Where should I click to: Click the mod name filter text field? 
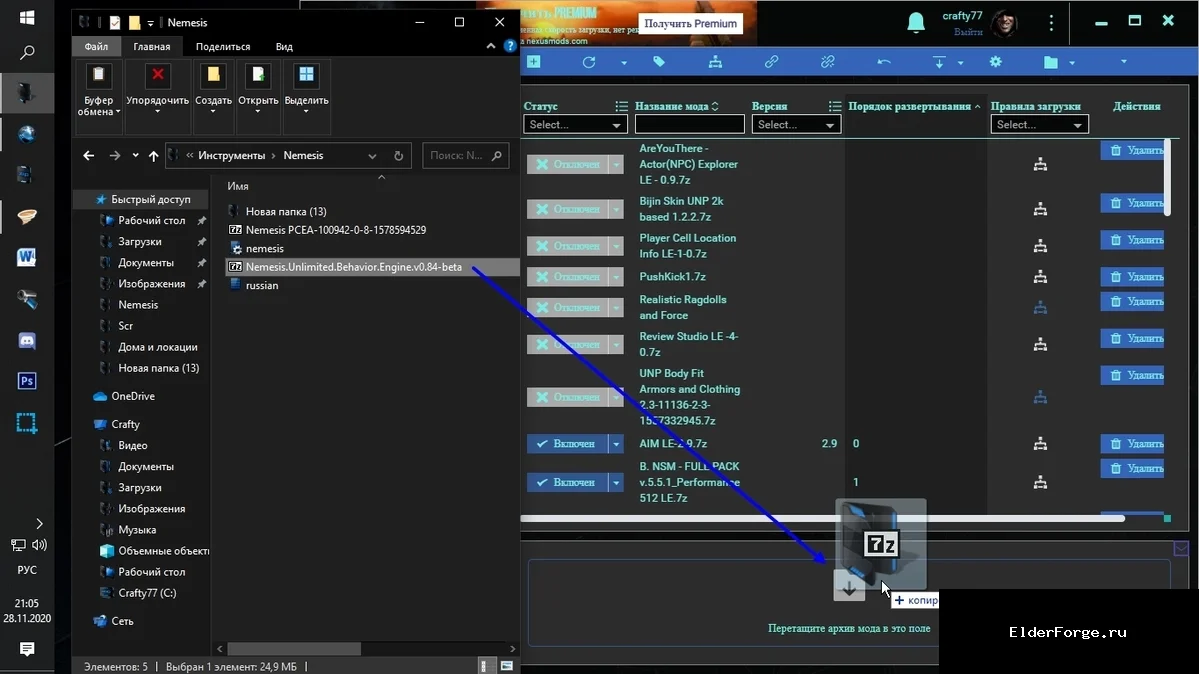[x=689, y=125]
